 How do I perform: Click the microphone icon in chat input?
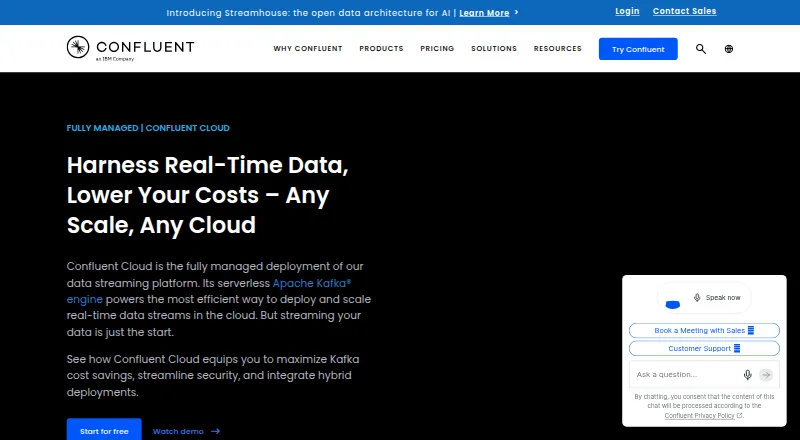(747, 375)
